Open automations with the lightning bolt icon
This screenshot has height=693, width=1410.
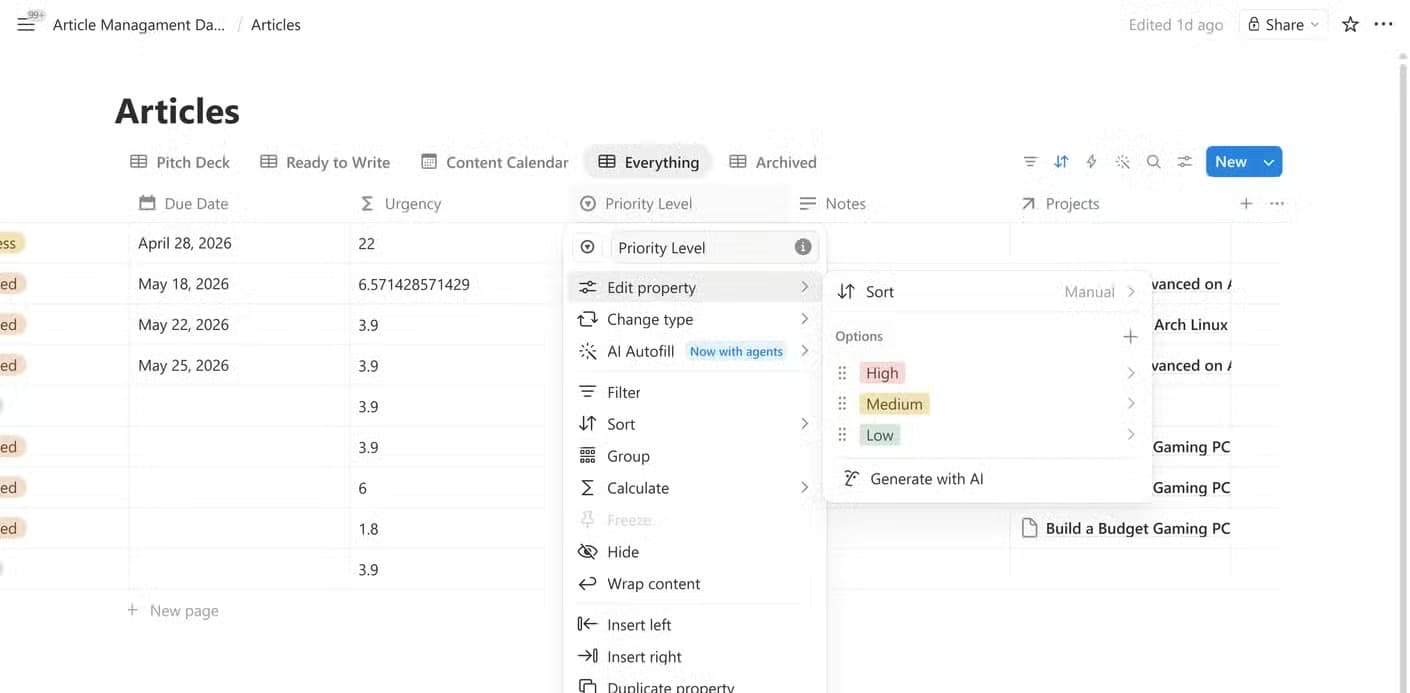pyautogui.click(x=1091, y=162)
